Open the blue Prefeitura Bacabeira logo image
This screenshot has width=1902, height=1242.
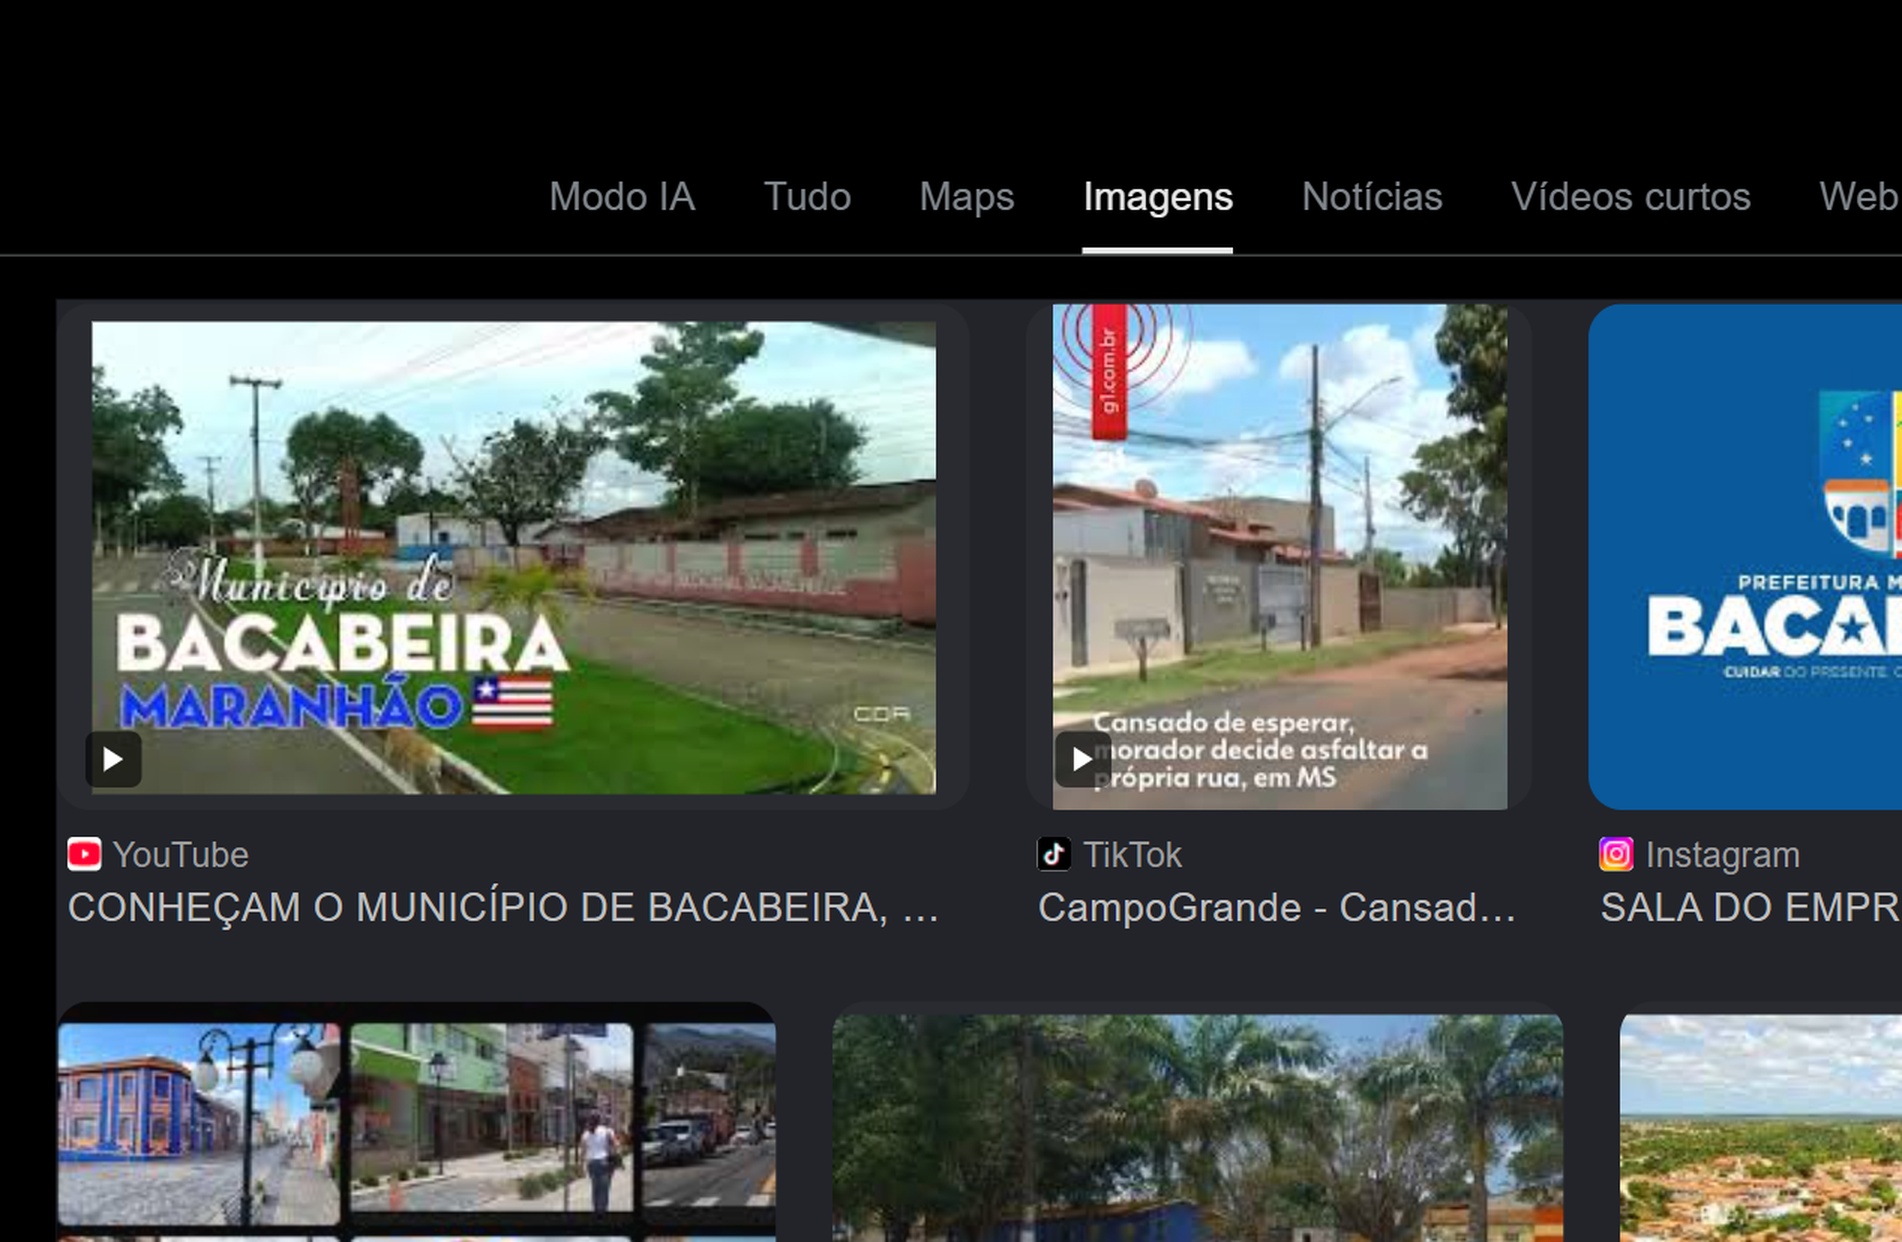click(1745, 556)
